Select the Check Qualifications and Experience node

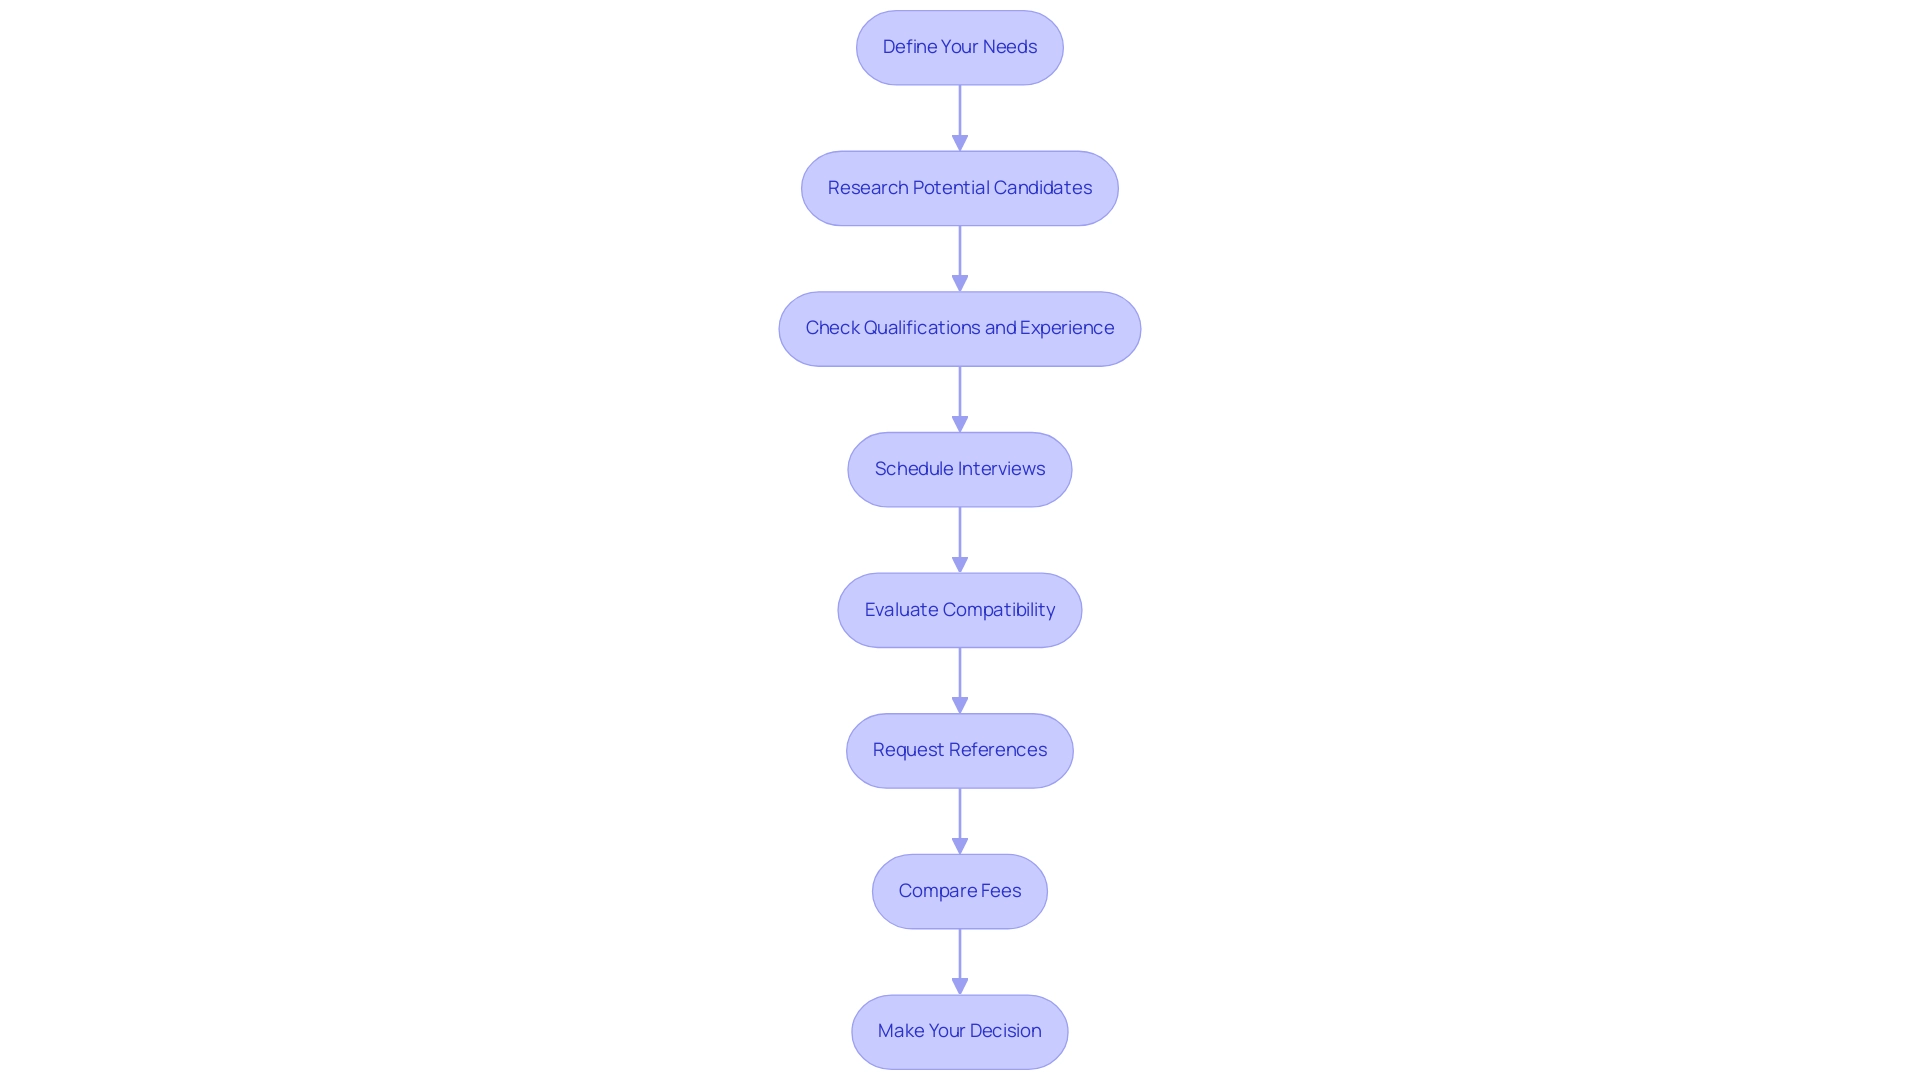(x=960, y=327)
